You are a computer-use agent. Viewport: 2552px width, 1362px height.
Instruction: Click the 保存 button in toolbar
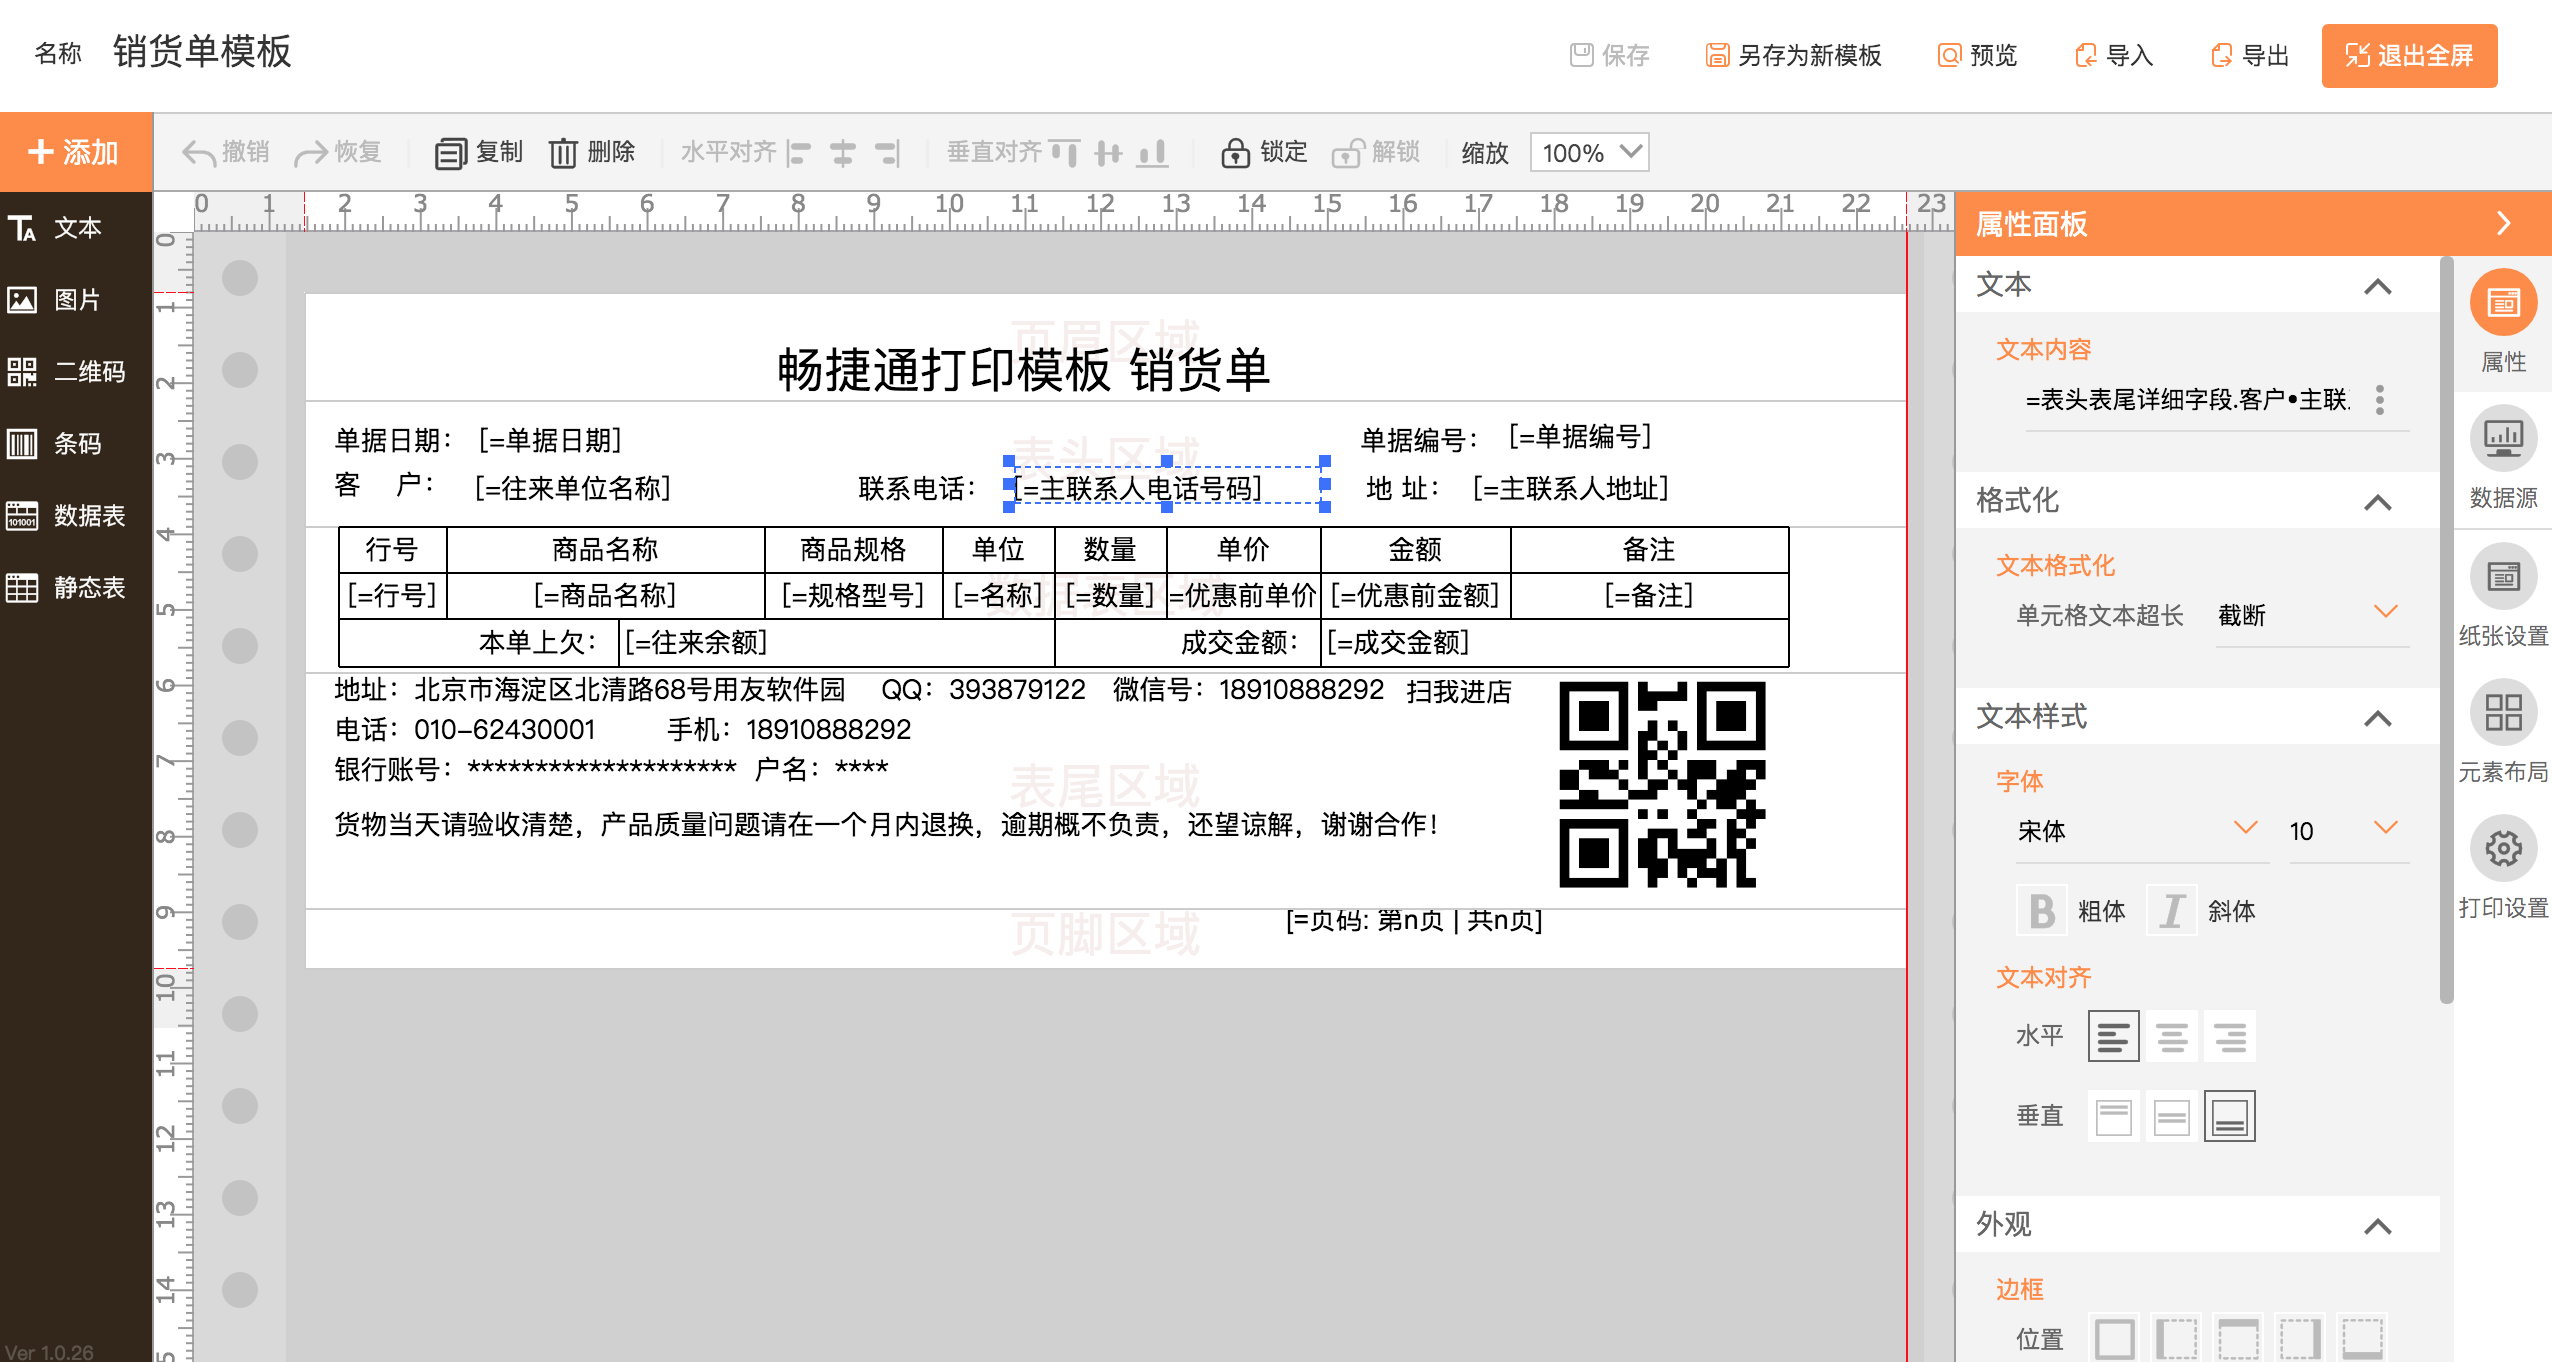tap(1612, 52)
